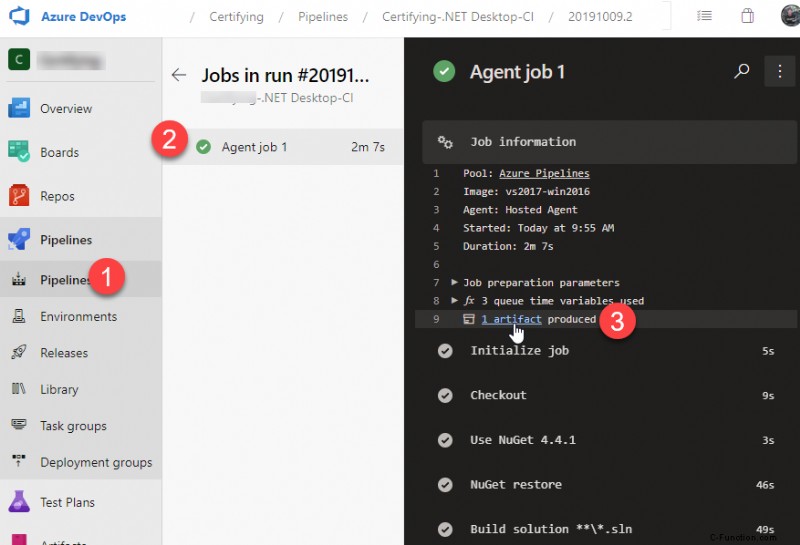The image size is (800, 545).
Task: Select the Releases menu item
Action: pyautogui.click(x=64, y=353)
